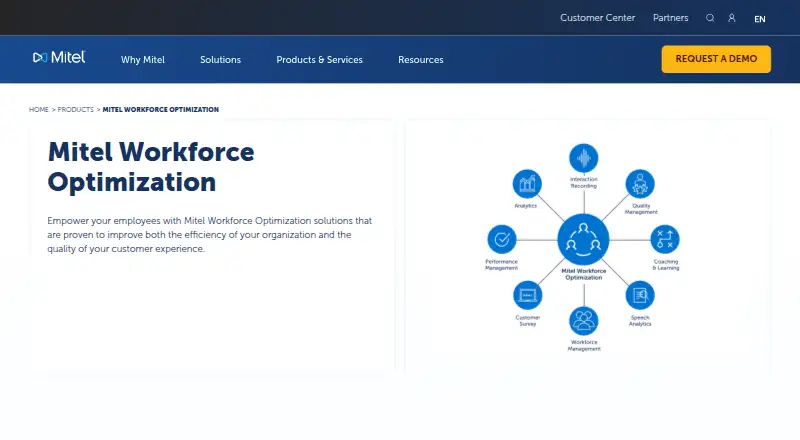Click the Analytics label in diagram
The height and width of the screenshot is (440, 800).
[526, 206]
